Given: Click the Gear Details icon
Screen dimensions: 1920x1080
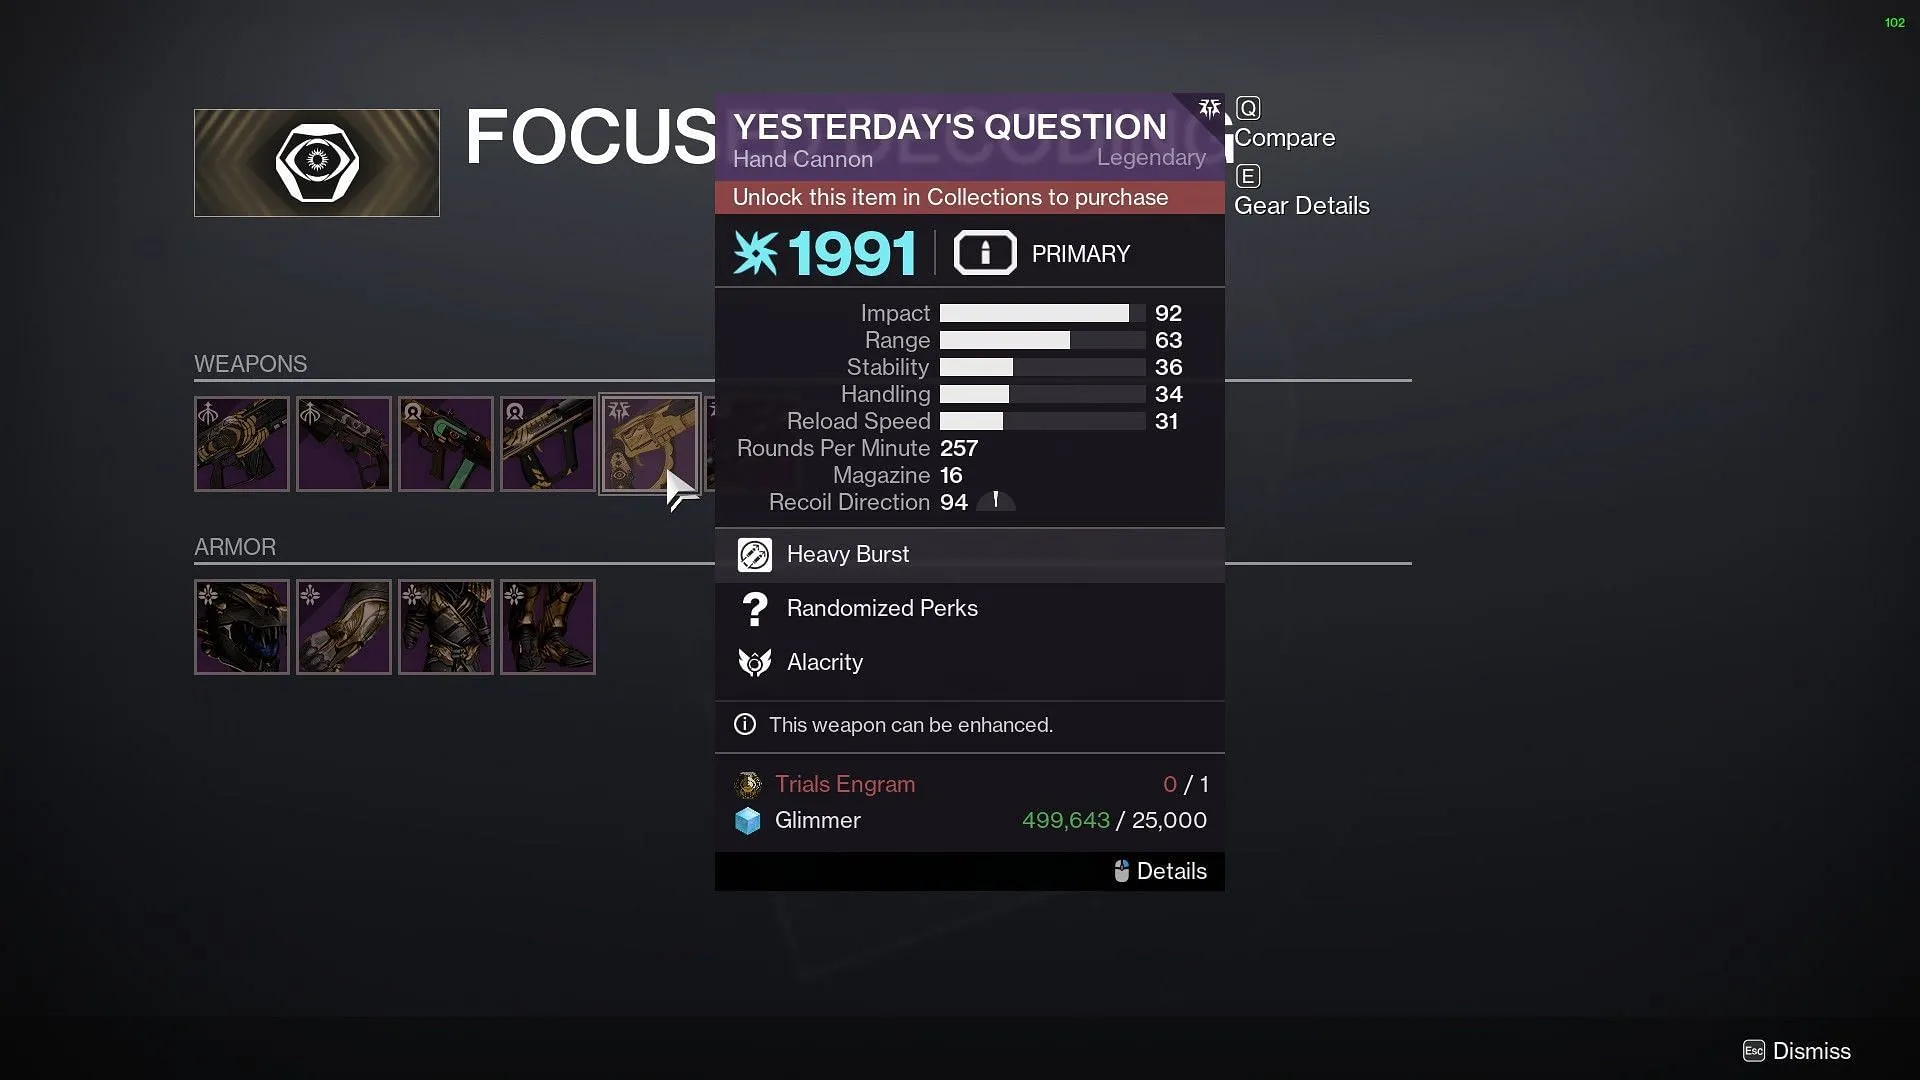Looking at the screenshot, I should click(x=1247, y=175).
